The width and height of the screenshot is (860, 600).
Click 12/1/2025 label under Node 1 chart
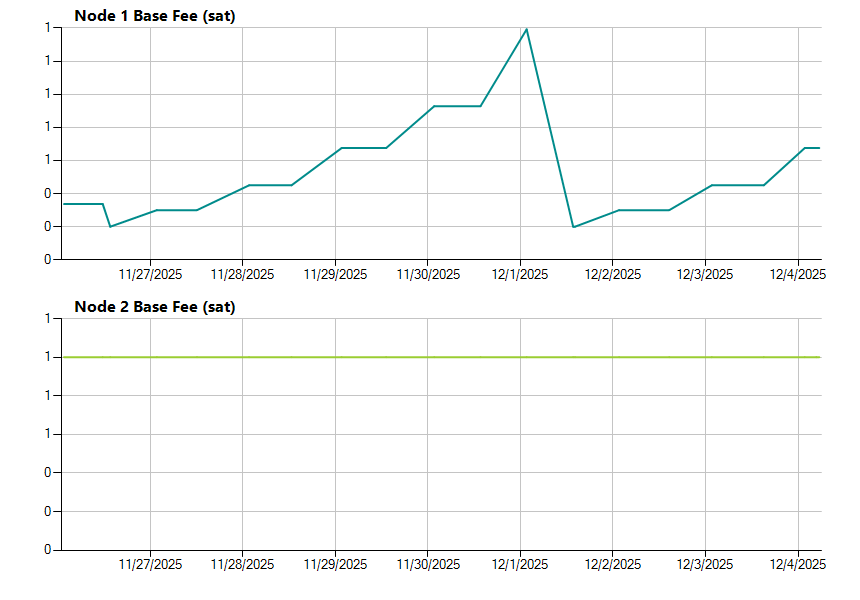click(520, 274)
